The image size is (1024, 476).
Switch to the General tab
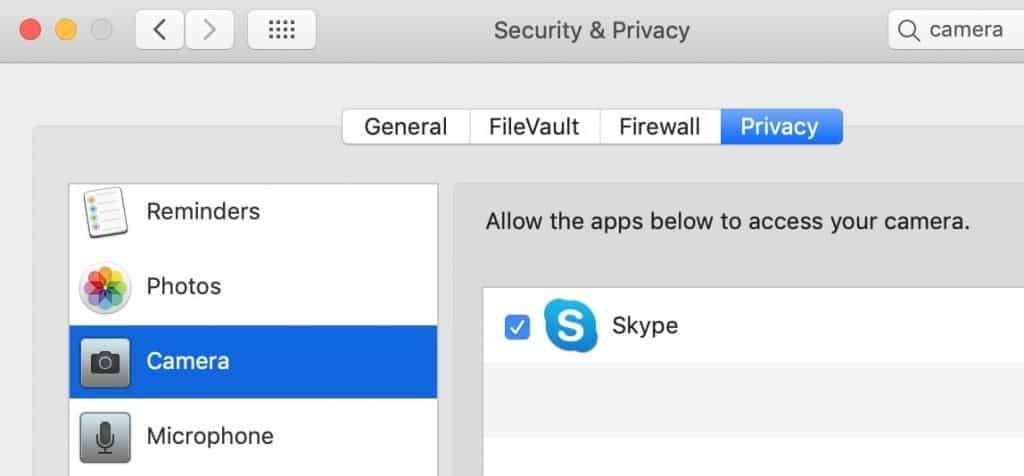406,127
